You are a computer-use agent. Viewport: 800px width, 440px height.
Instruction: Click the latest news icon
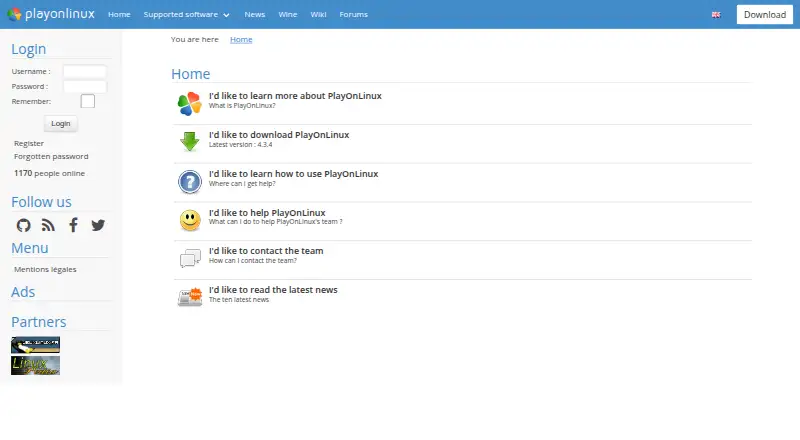(x=190, y=297)
